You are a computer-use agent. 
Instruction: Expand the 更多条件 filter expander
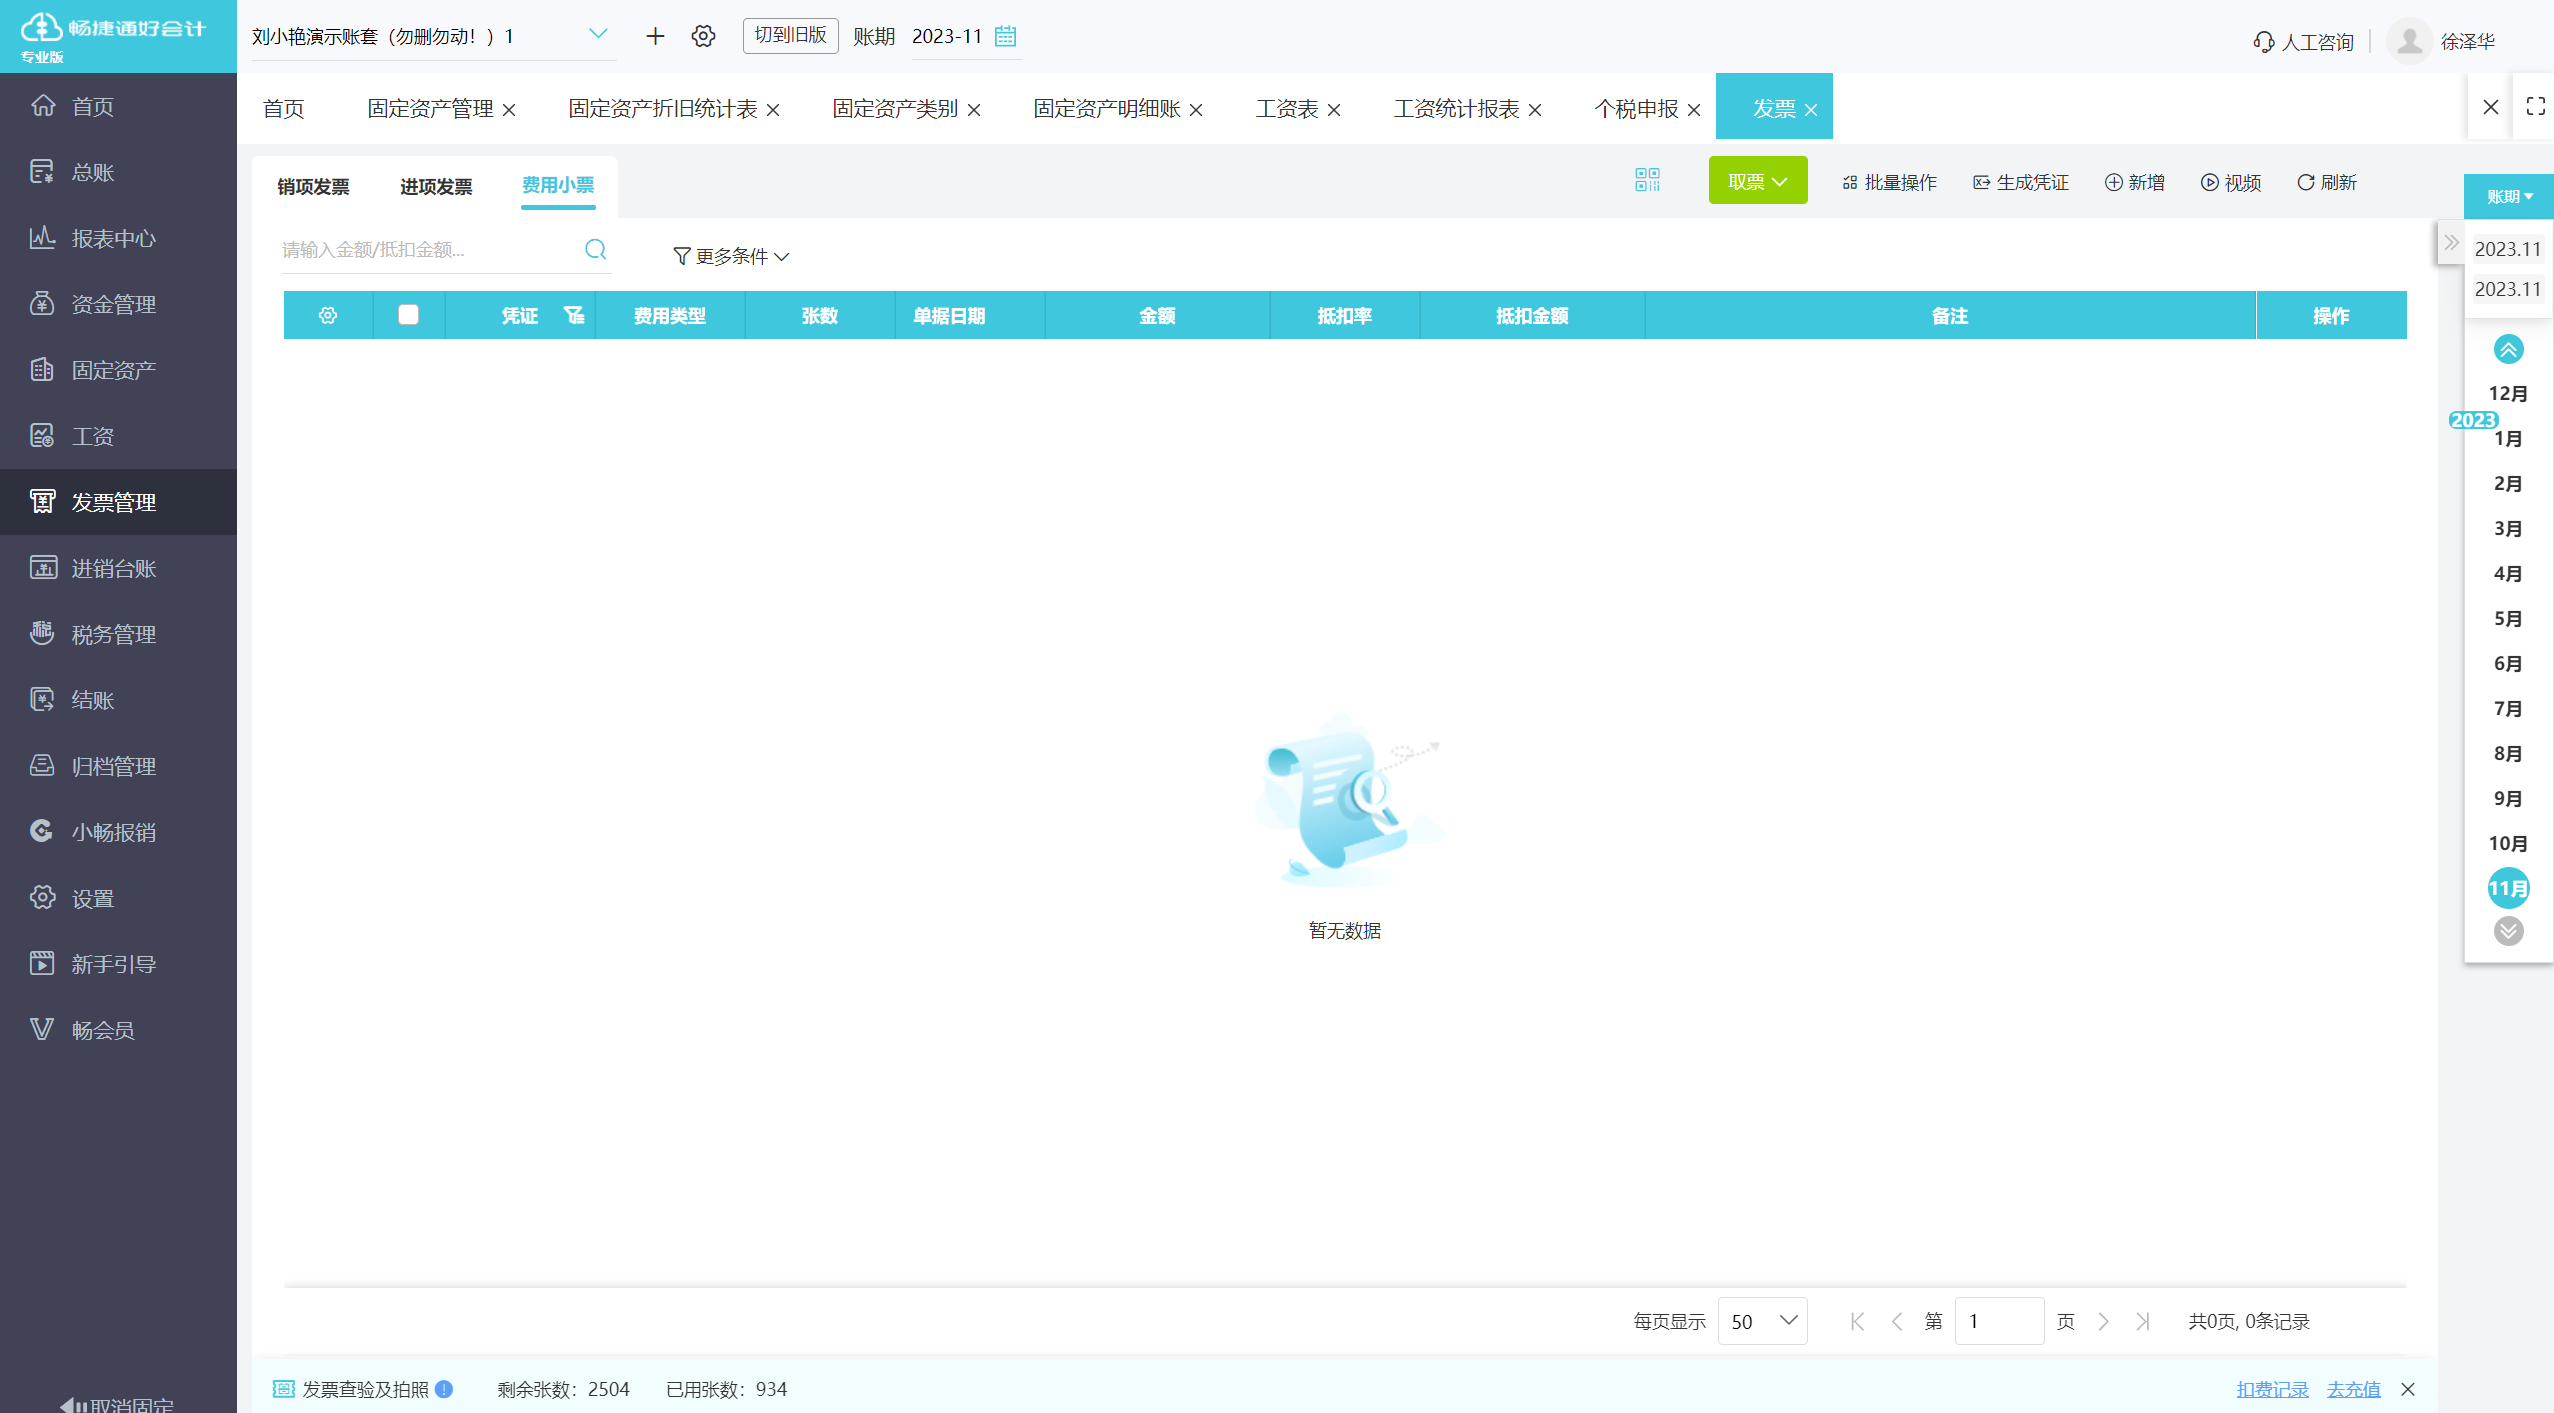[731, 254]
